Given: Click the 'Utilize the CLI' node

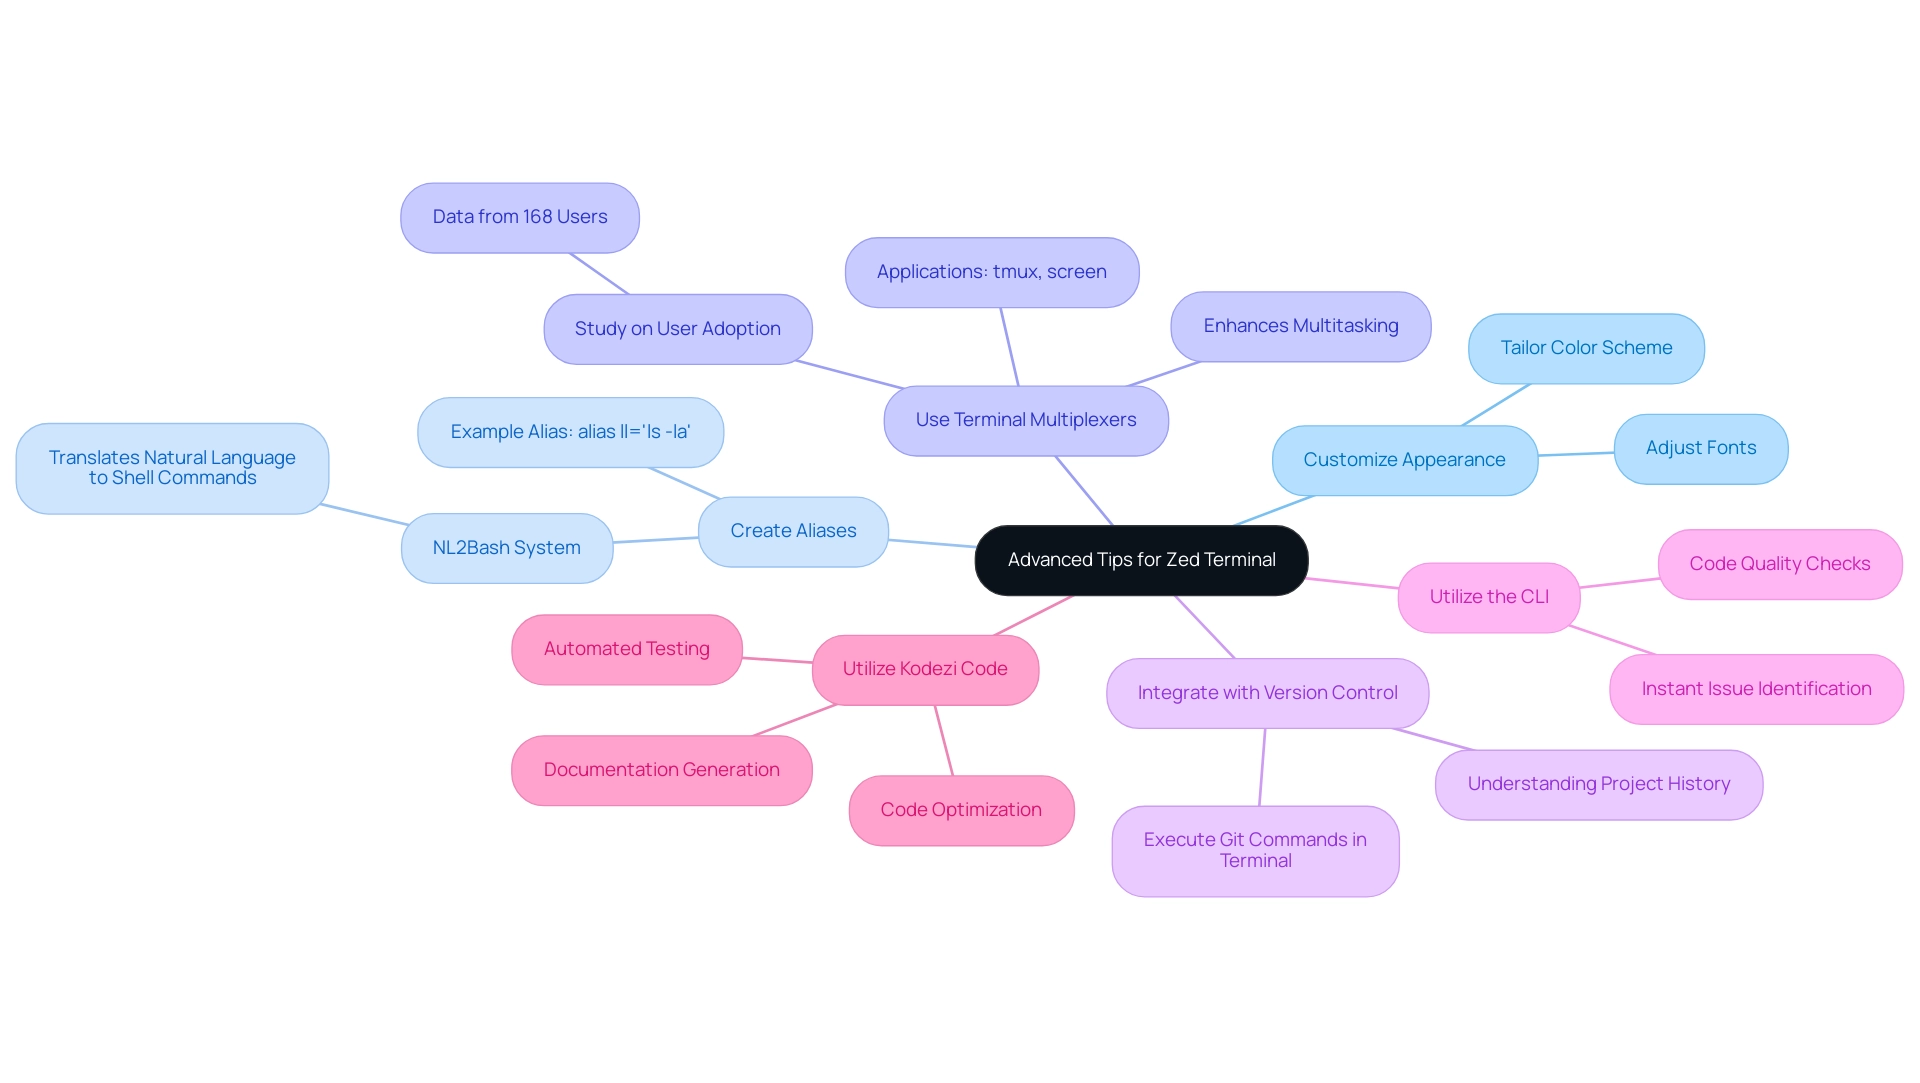Looking at the screenshot, I should pyautogui.click(x=1491, y=595).
